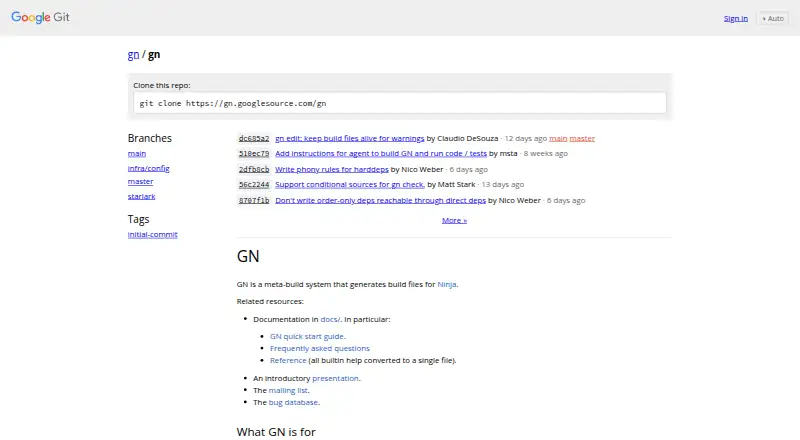Screen dimensions: 800x440
Task: Click the GN README heading
Action: click(248, 256)
